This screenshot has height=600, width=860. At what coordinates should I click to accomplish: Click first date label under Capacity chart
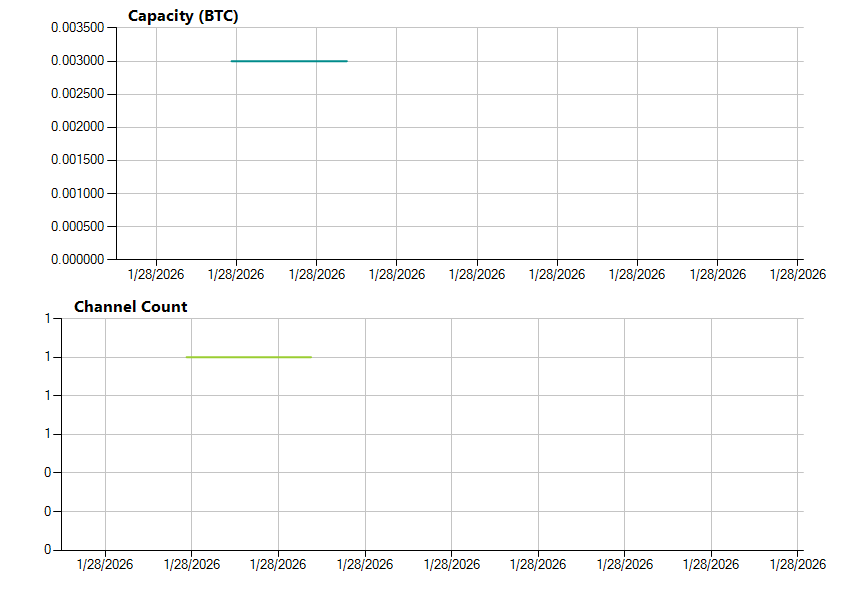tap(156, 275)
